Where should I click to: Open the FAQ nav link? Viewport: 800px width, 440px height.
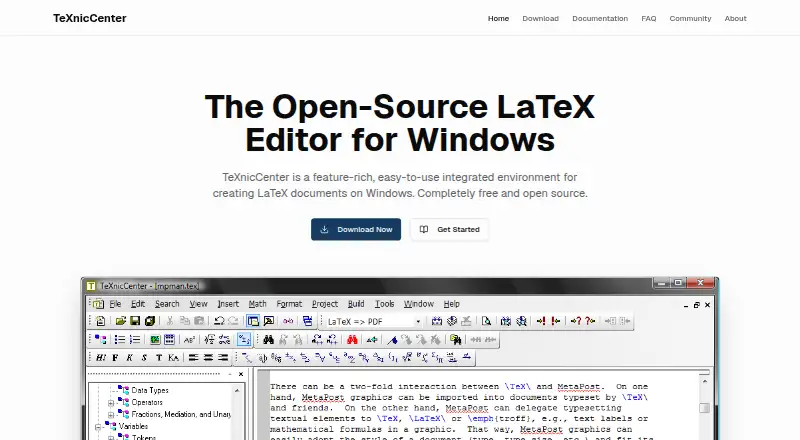648,18
